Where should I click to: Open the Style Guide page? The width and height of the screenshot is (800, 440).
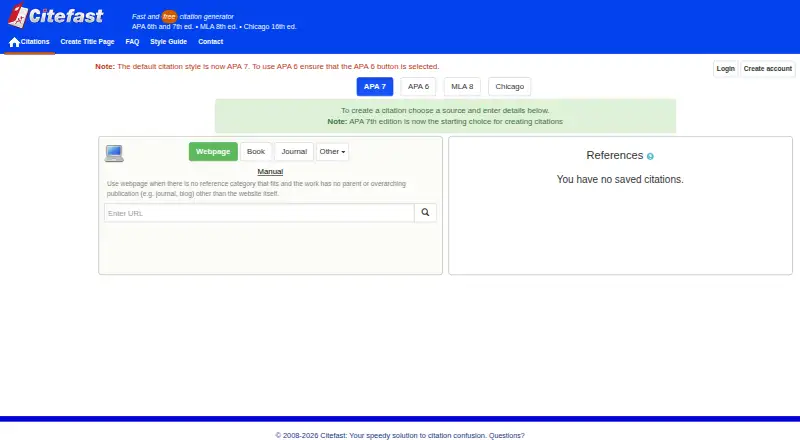point(168,42)
